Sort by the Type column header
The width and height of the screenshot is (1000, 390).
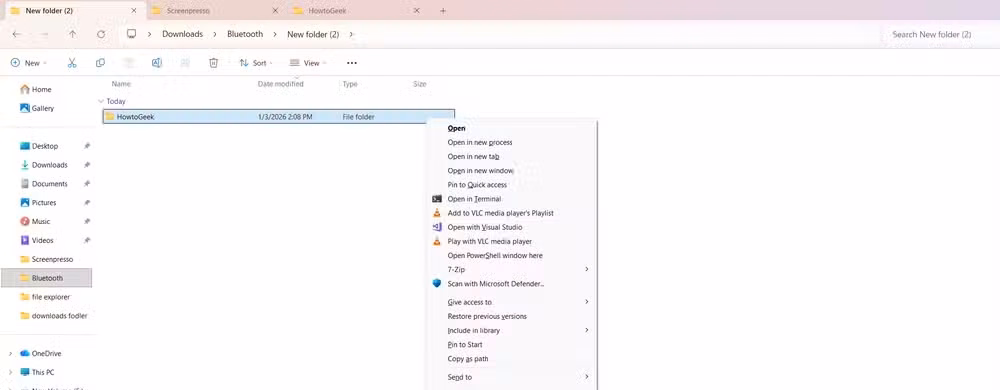coord(350,84)
